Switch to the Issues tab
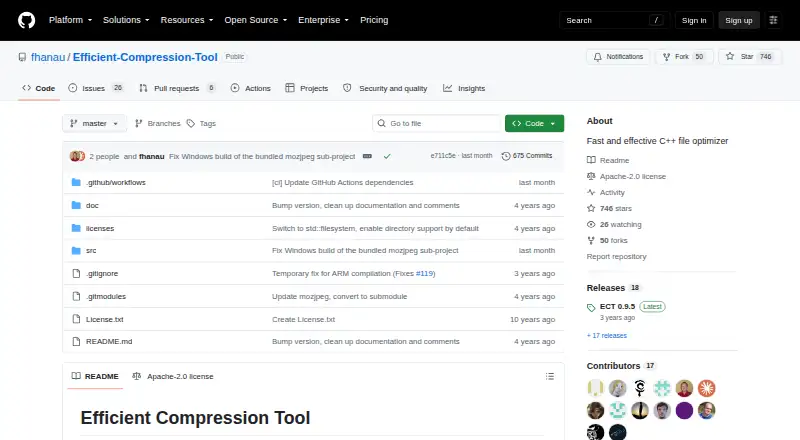800x440 pixels. click(x=96, y=88)
